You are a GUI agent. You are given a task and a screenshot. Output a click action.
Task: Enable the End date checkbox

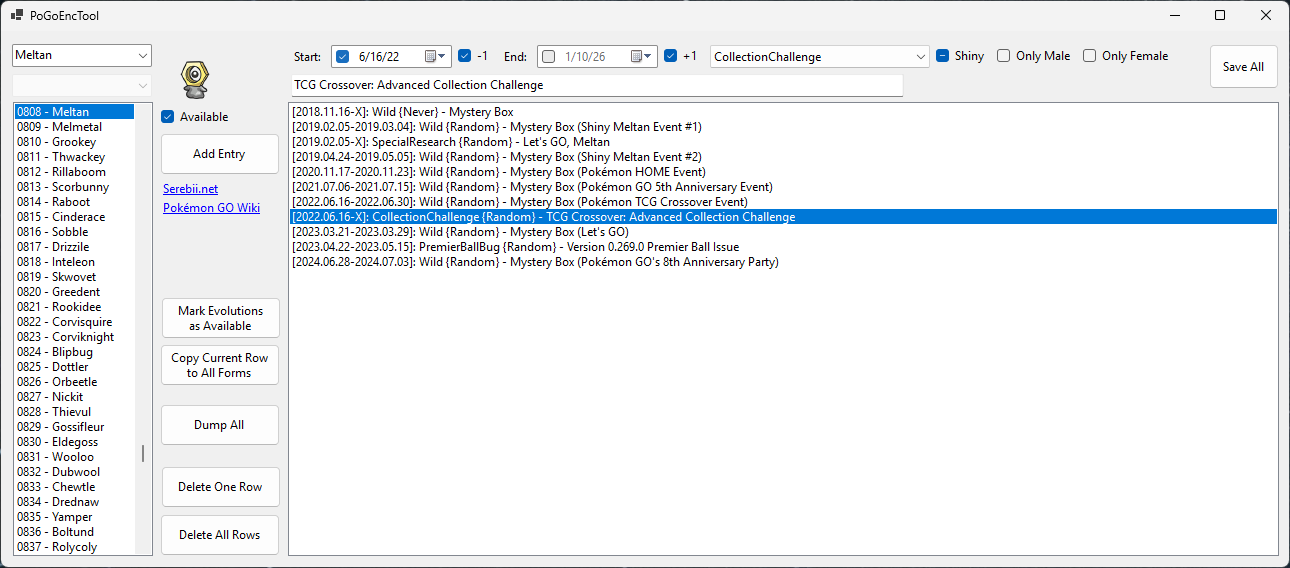(549, 56)
